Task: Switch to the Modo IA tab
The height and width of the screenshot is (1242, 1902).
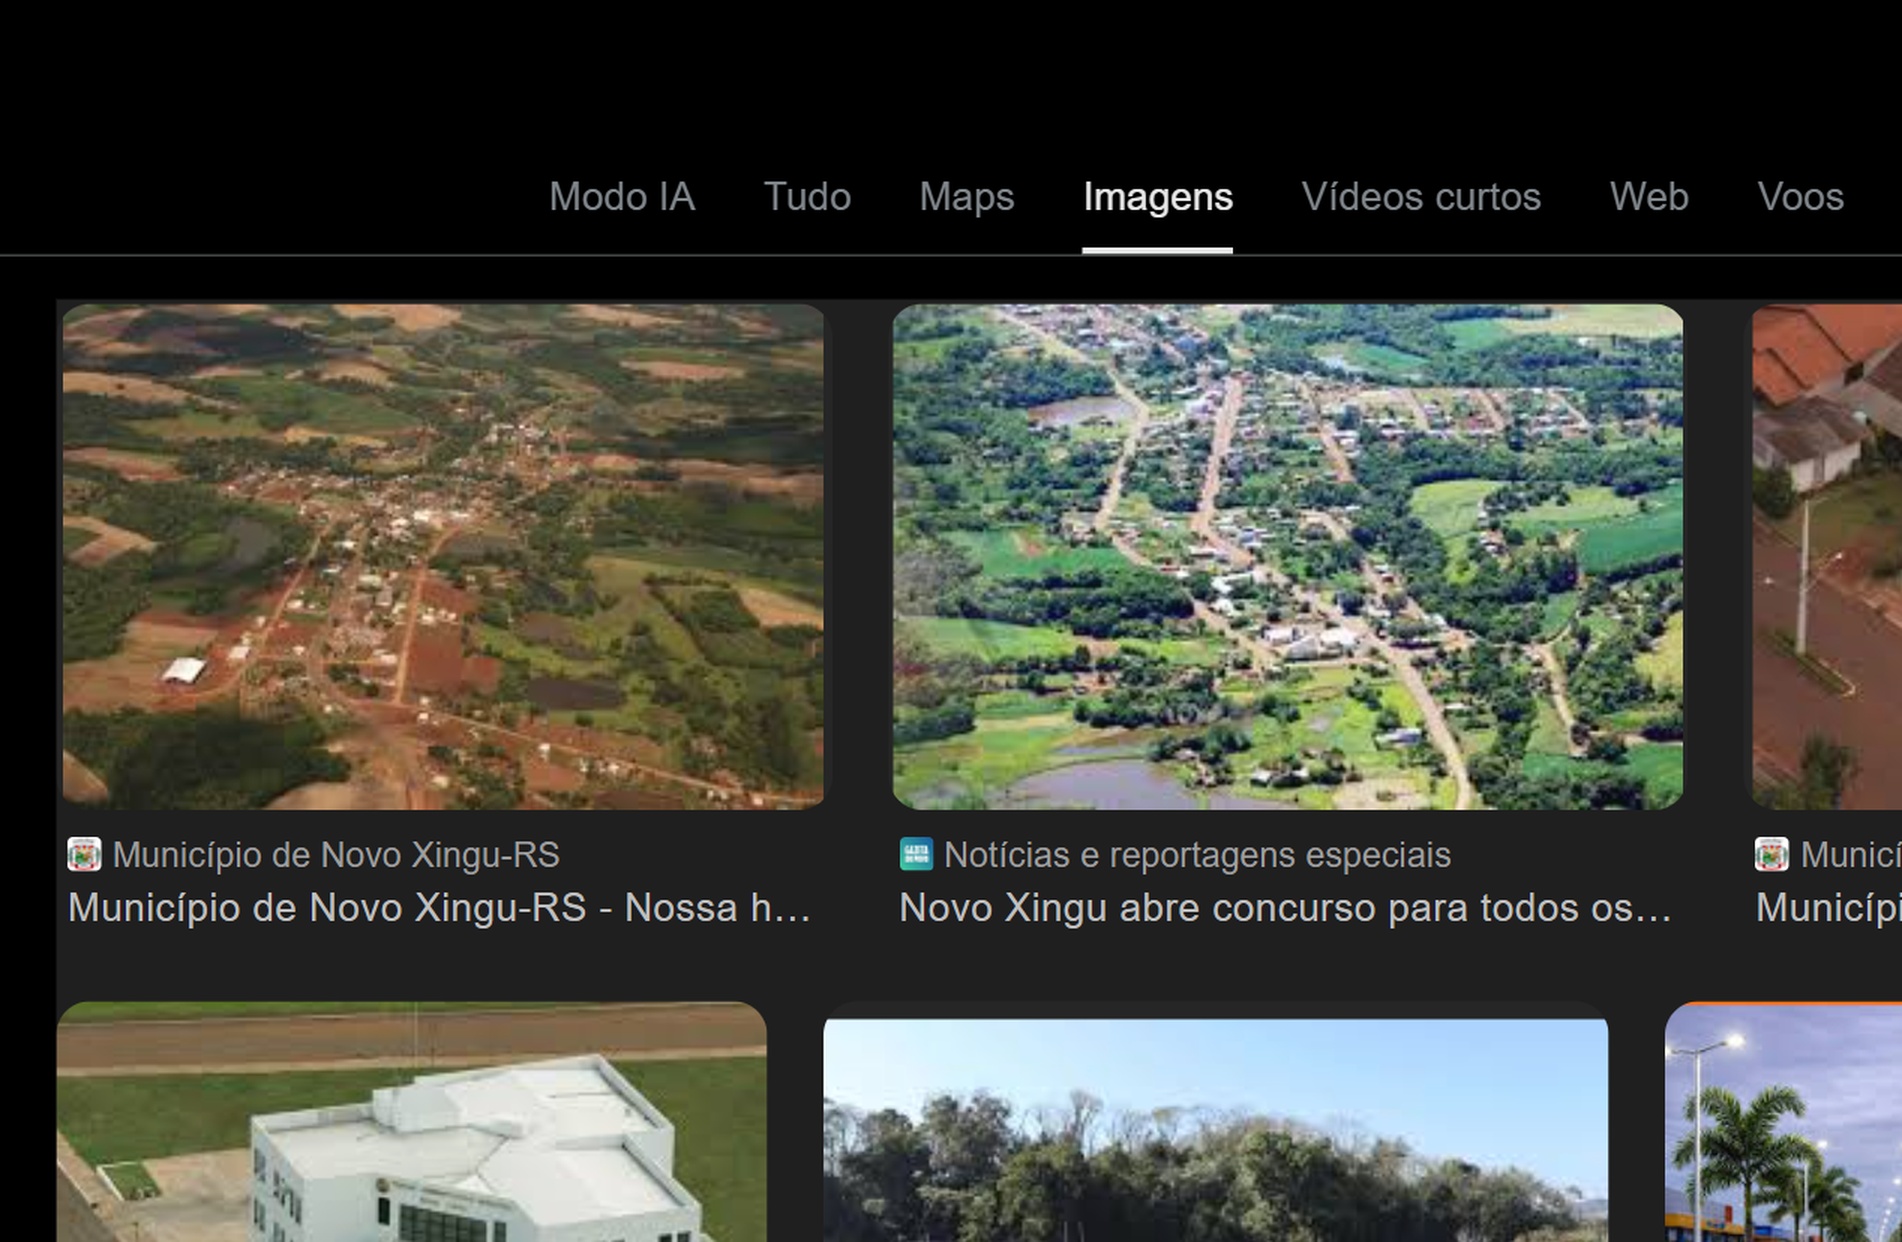Action: point(621,197)
